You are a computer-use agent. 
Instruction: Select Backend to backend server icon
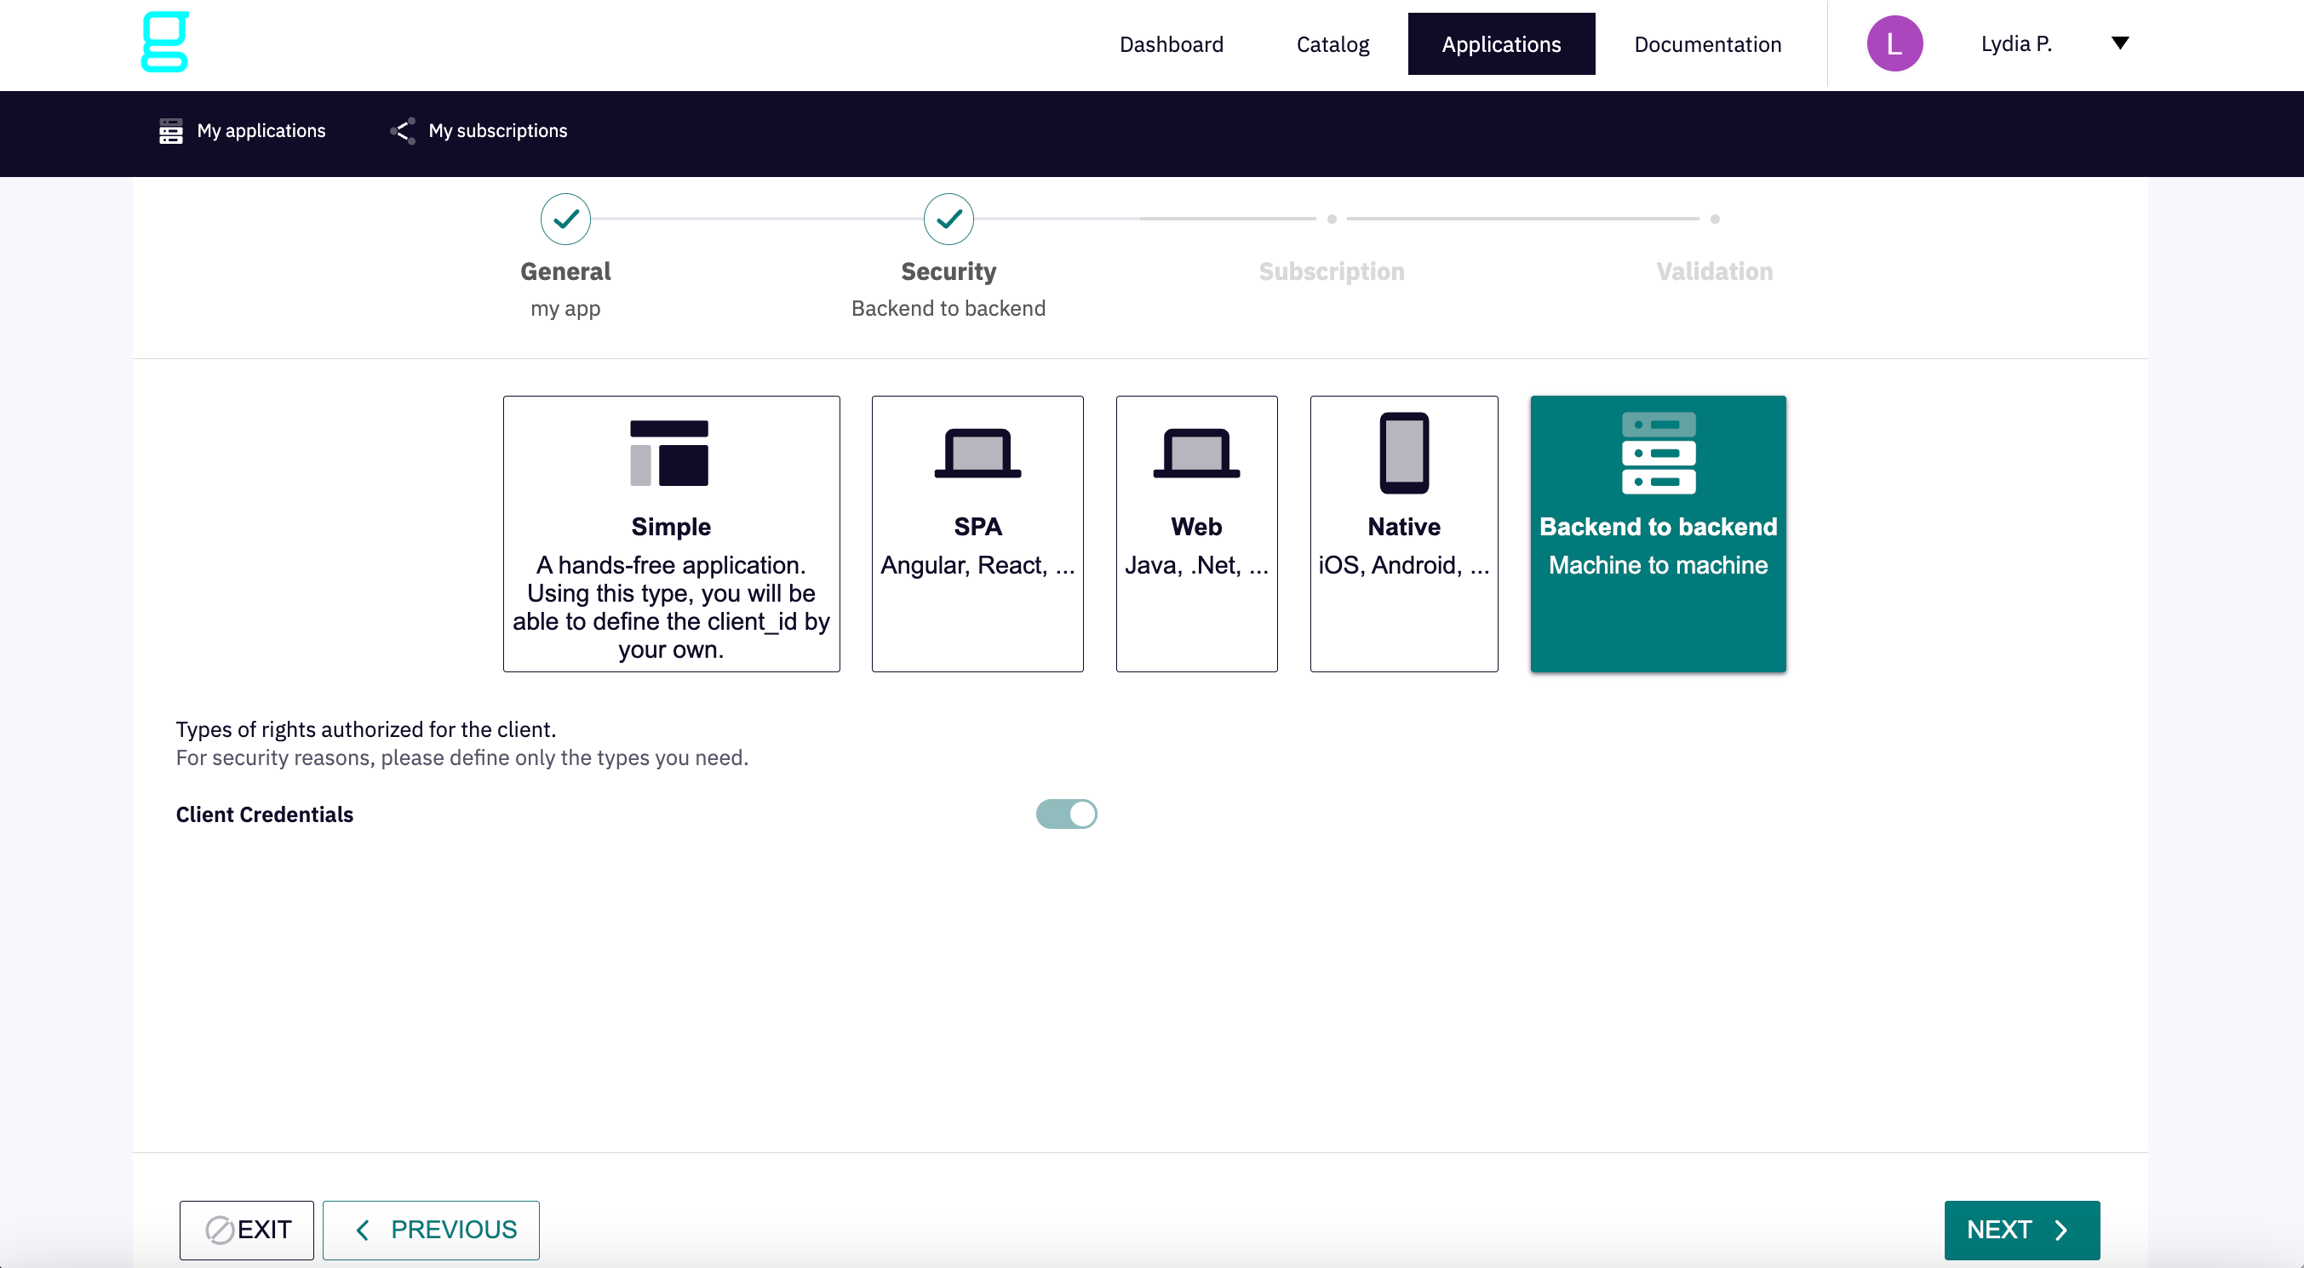click(1658, 453)
